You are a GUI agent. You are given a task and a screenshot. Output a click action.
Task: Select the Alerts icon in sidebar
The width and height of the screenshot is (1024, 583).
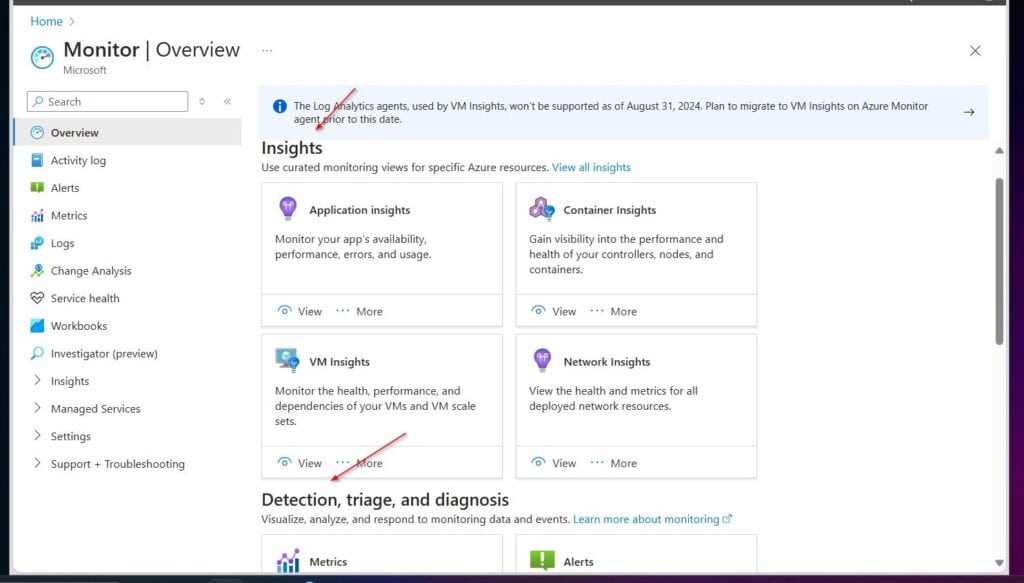click(x=37, y=187)
